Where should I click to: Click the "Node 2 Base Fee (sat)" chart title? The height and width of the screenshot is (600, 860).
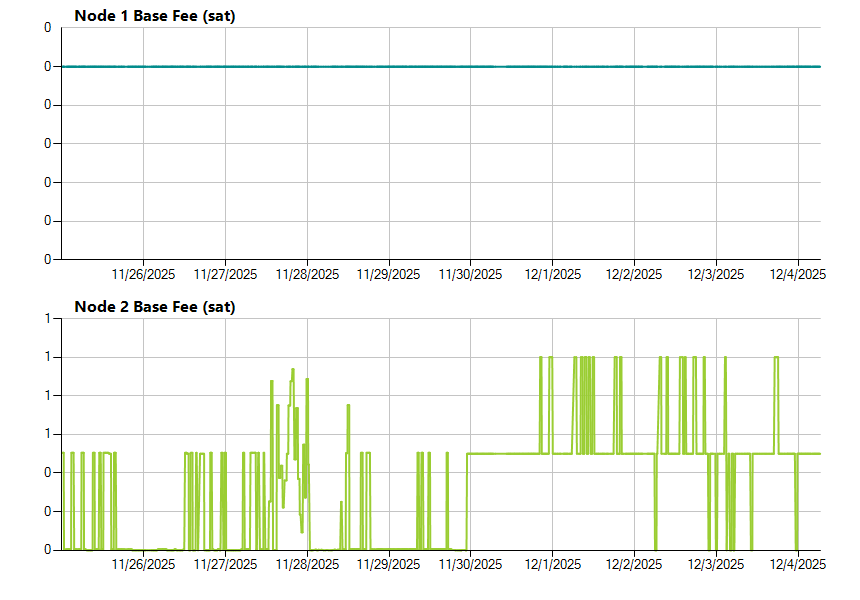155,307
